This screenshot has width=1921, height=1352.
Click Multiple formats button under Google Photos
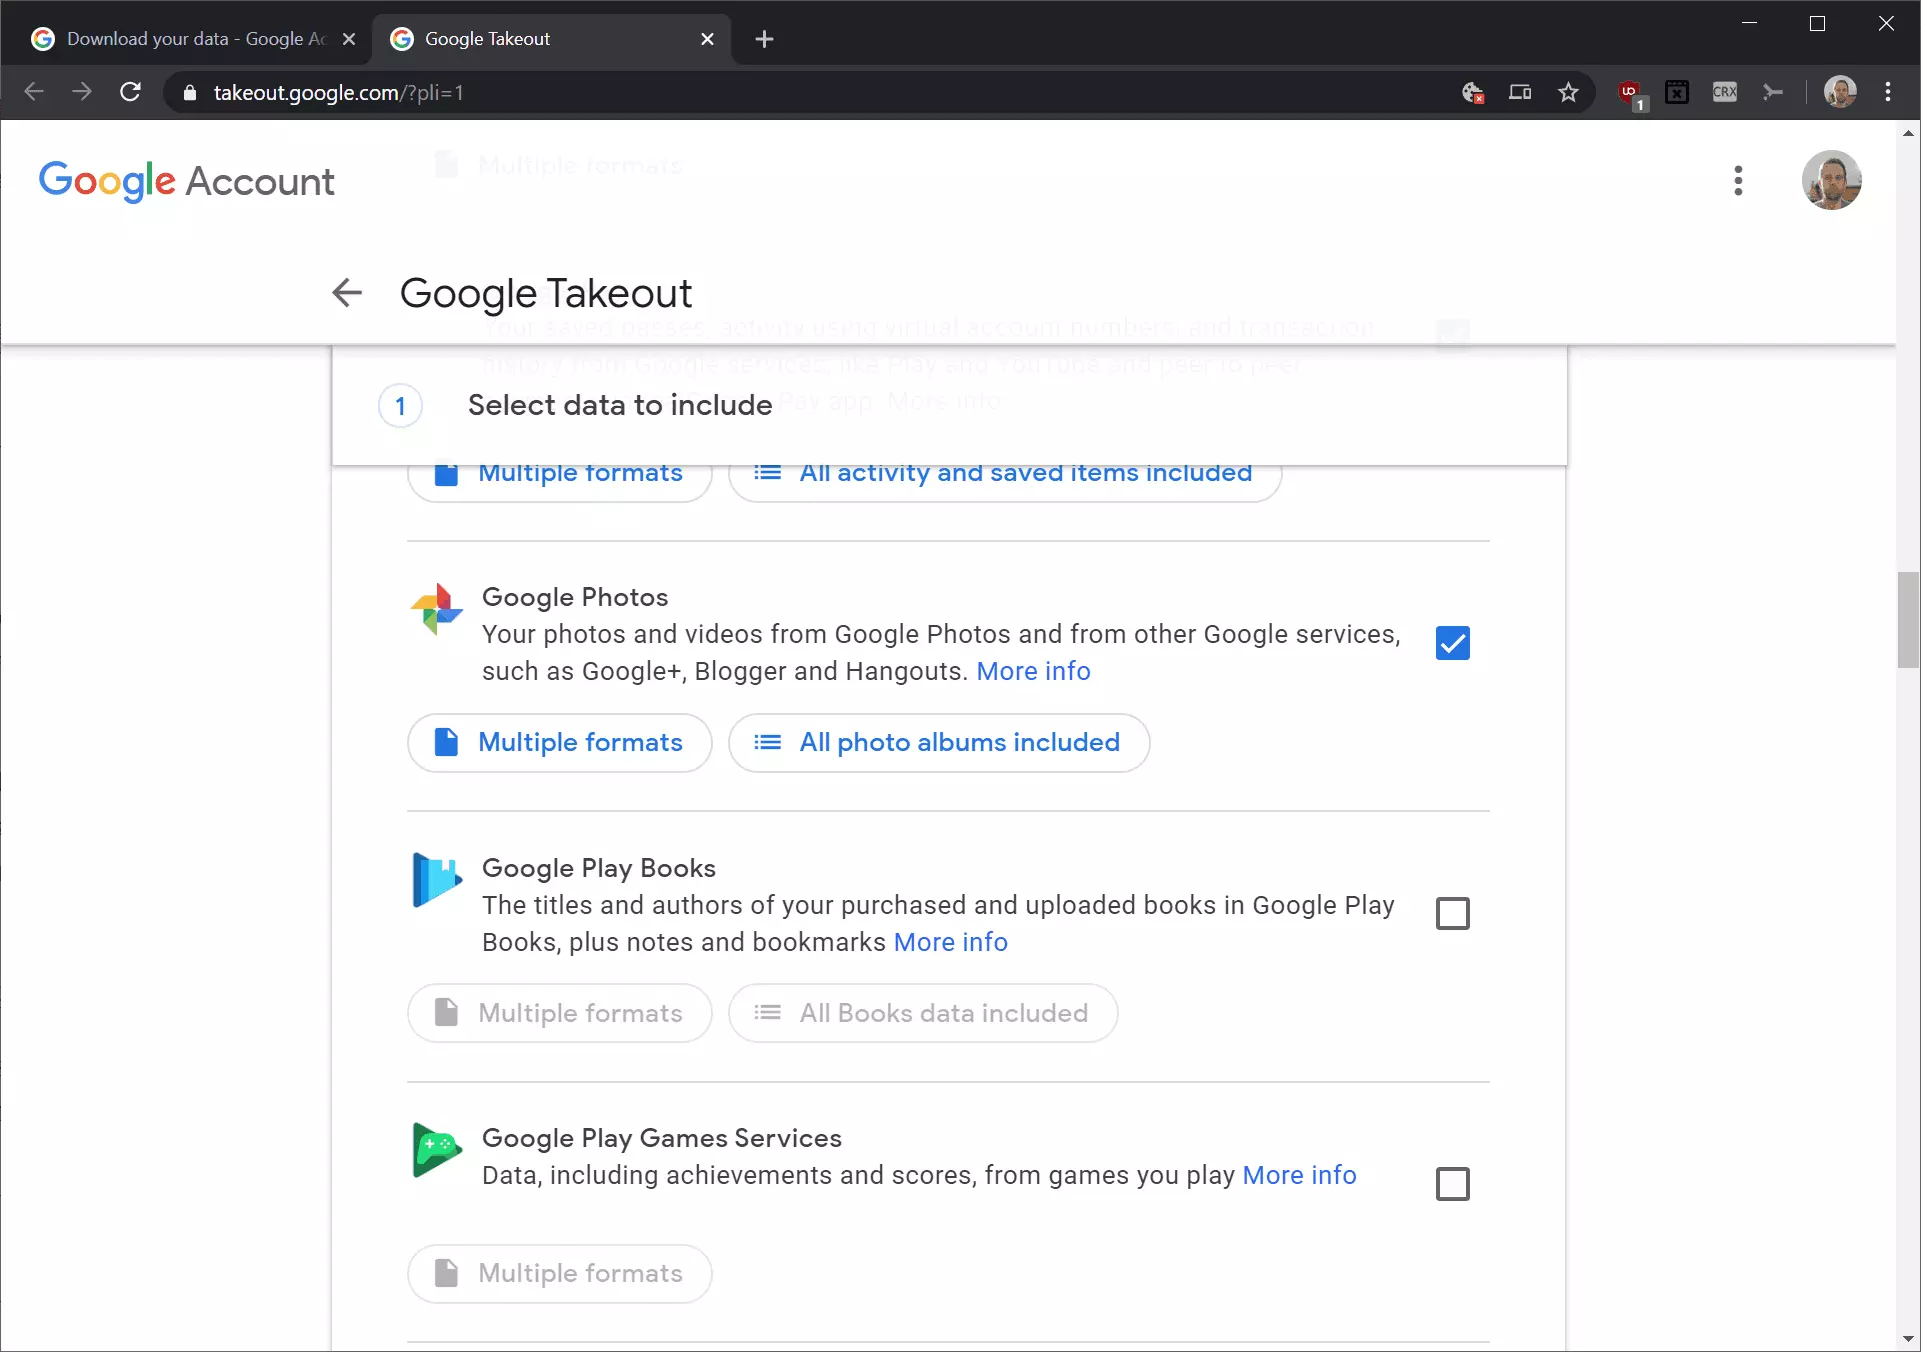(x=559, y=742)
